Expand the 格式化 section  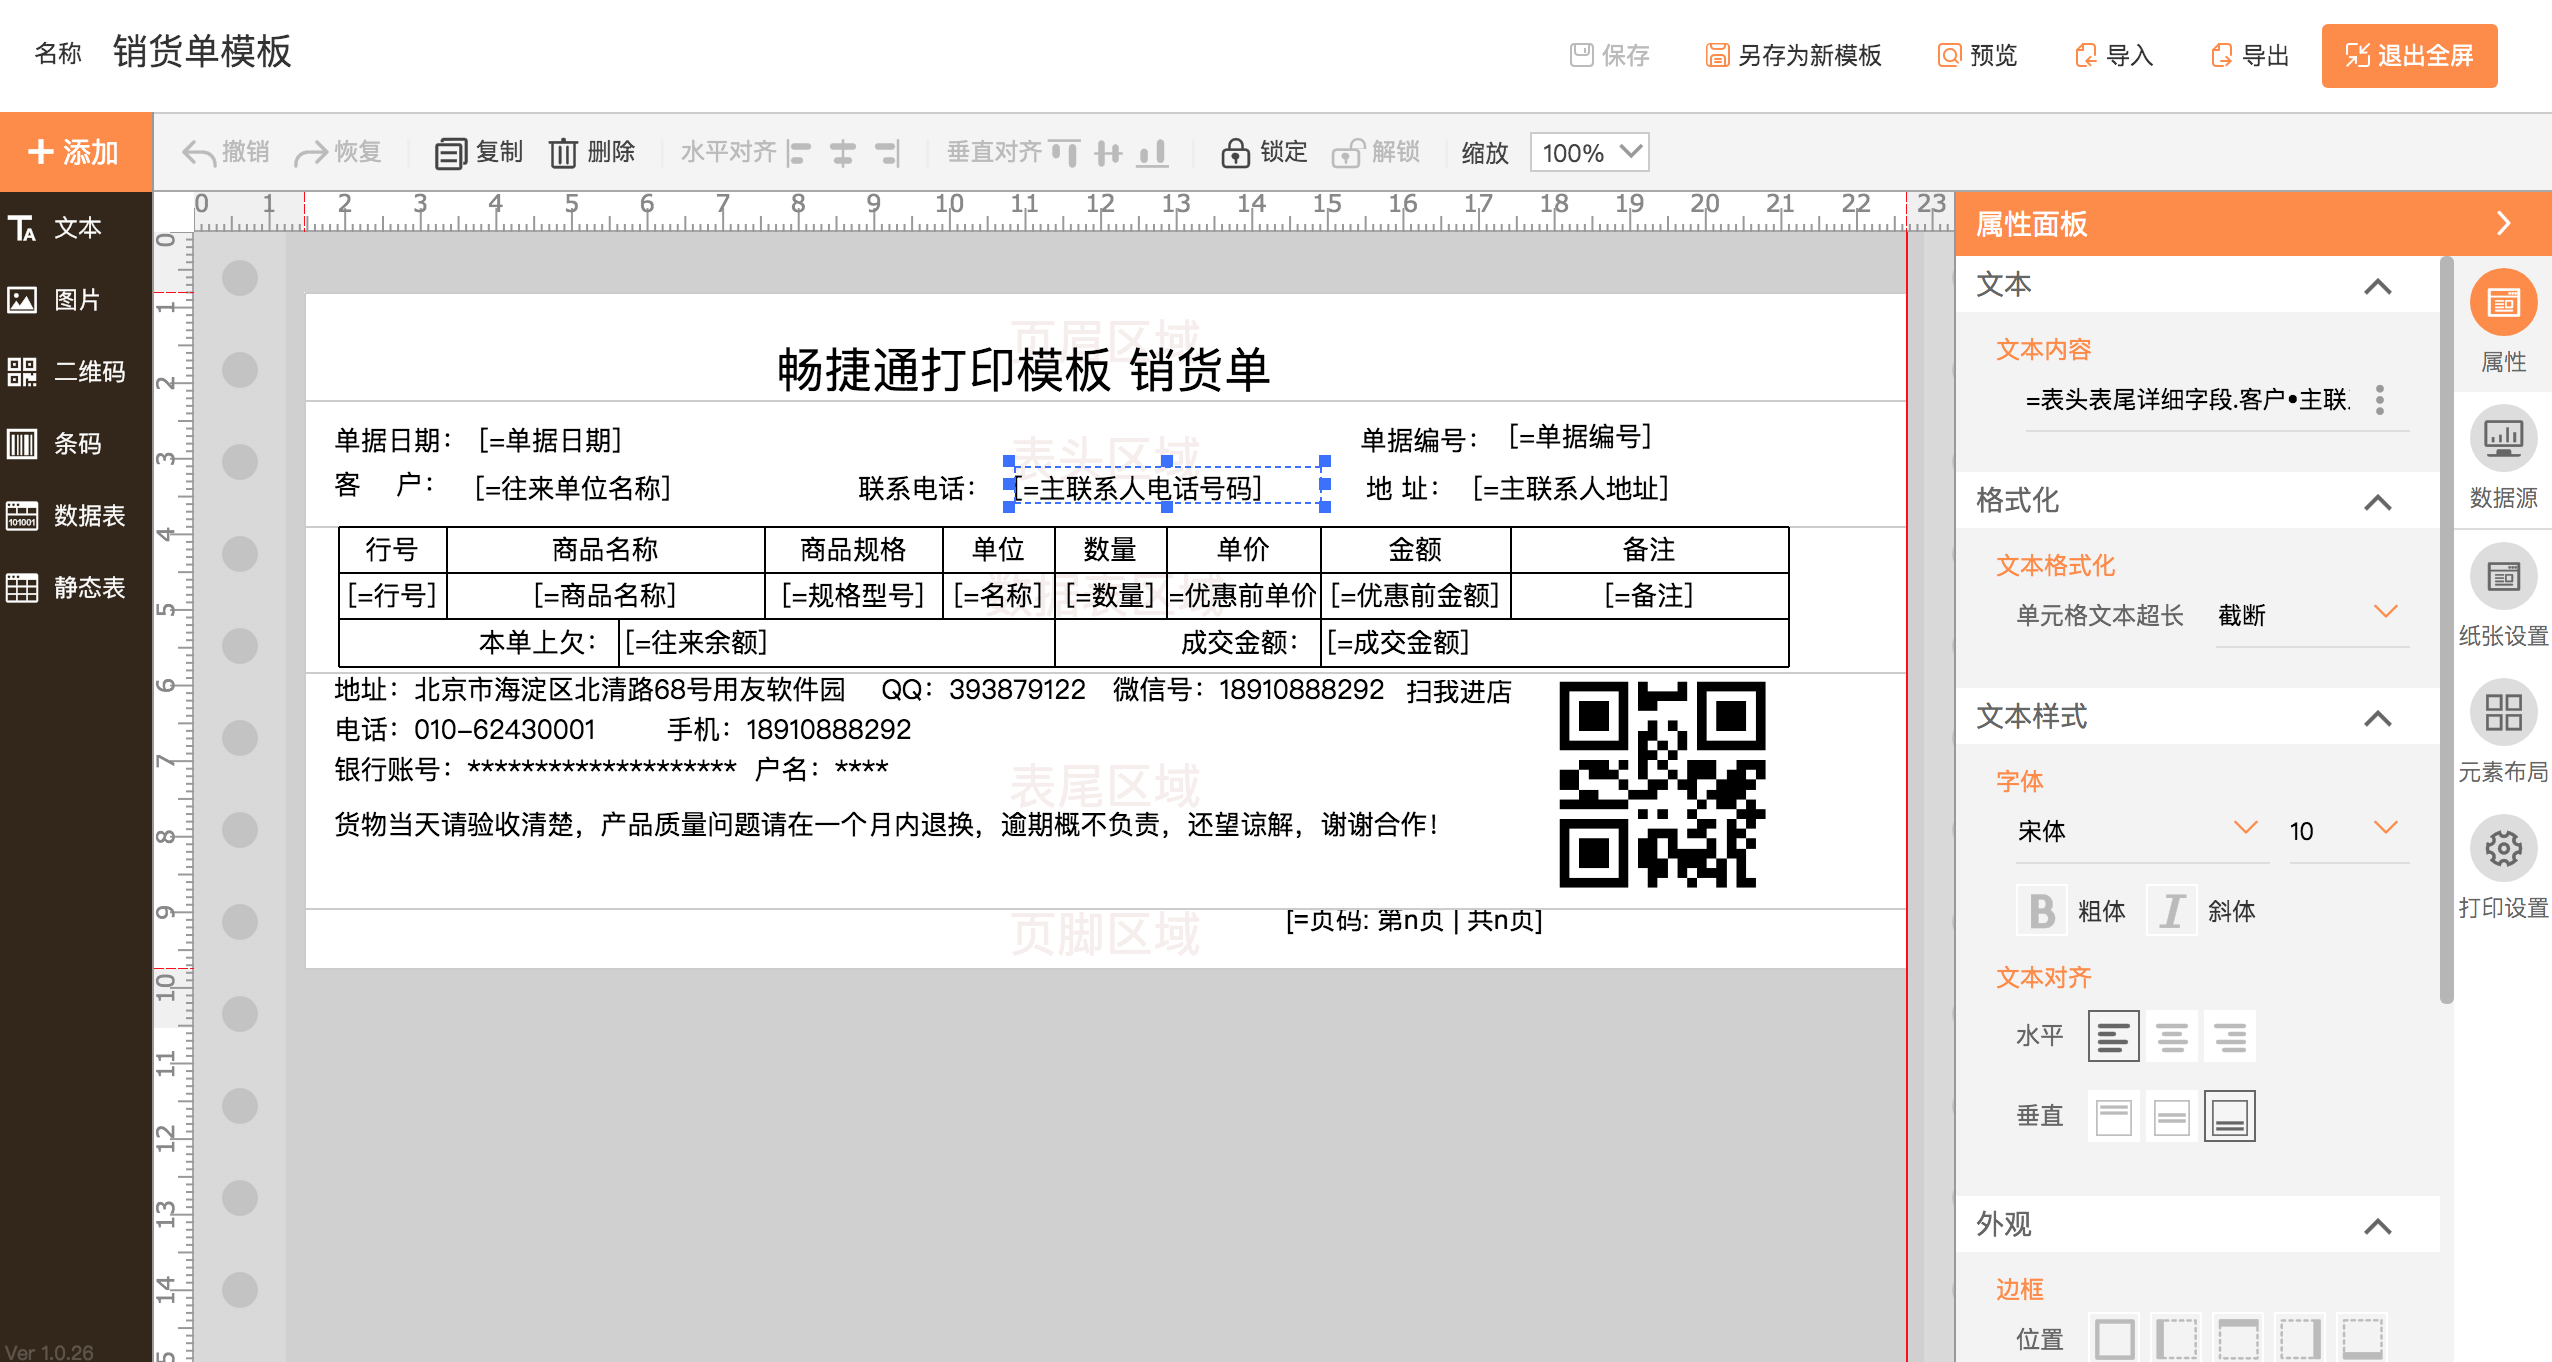2376,501
